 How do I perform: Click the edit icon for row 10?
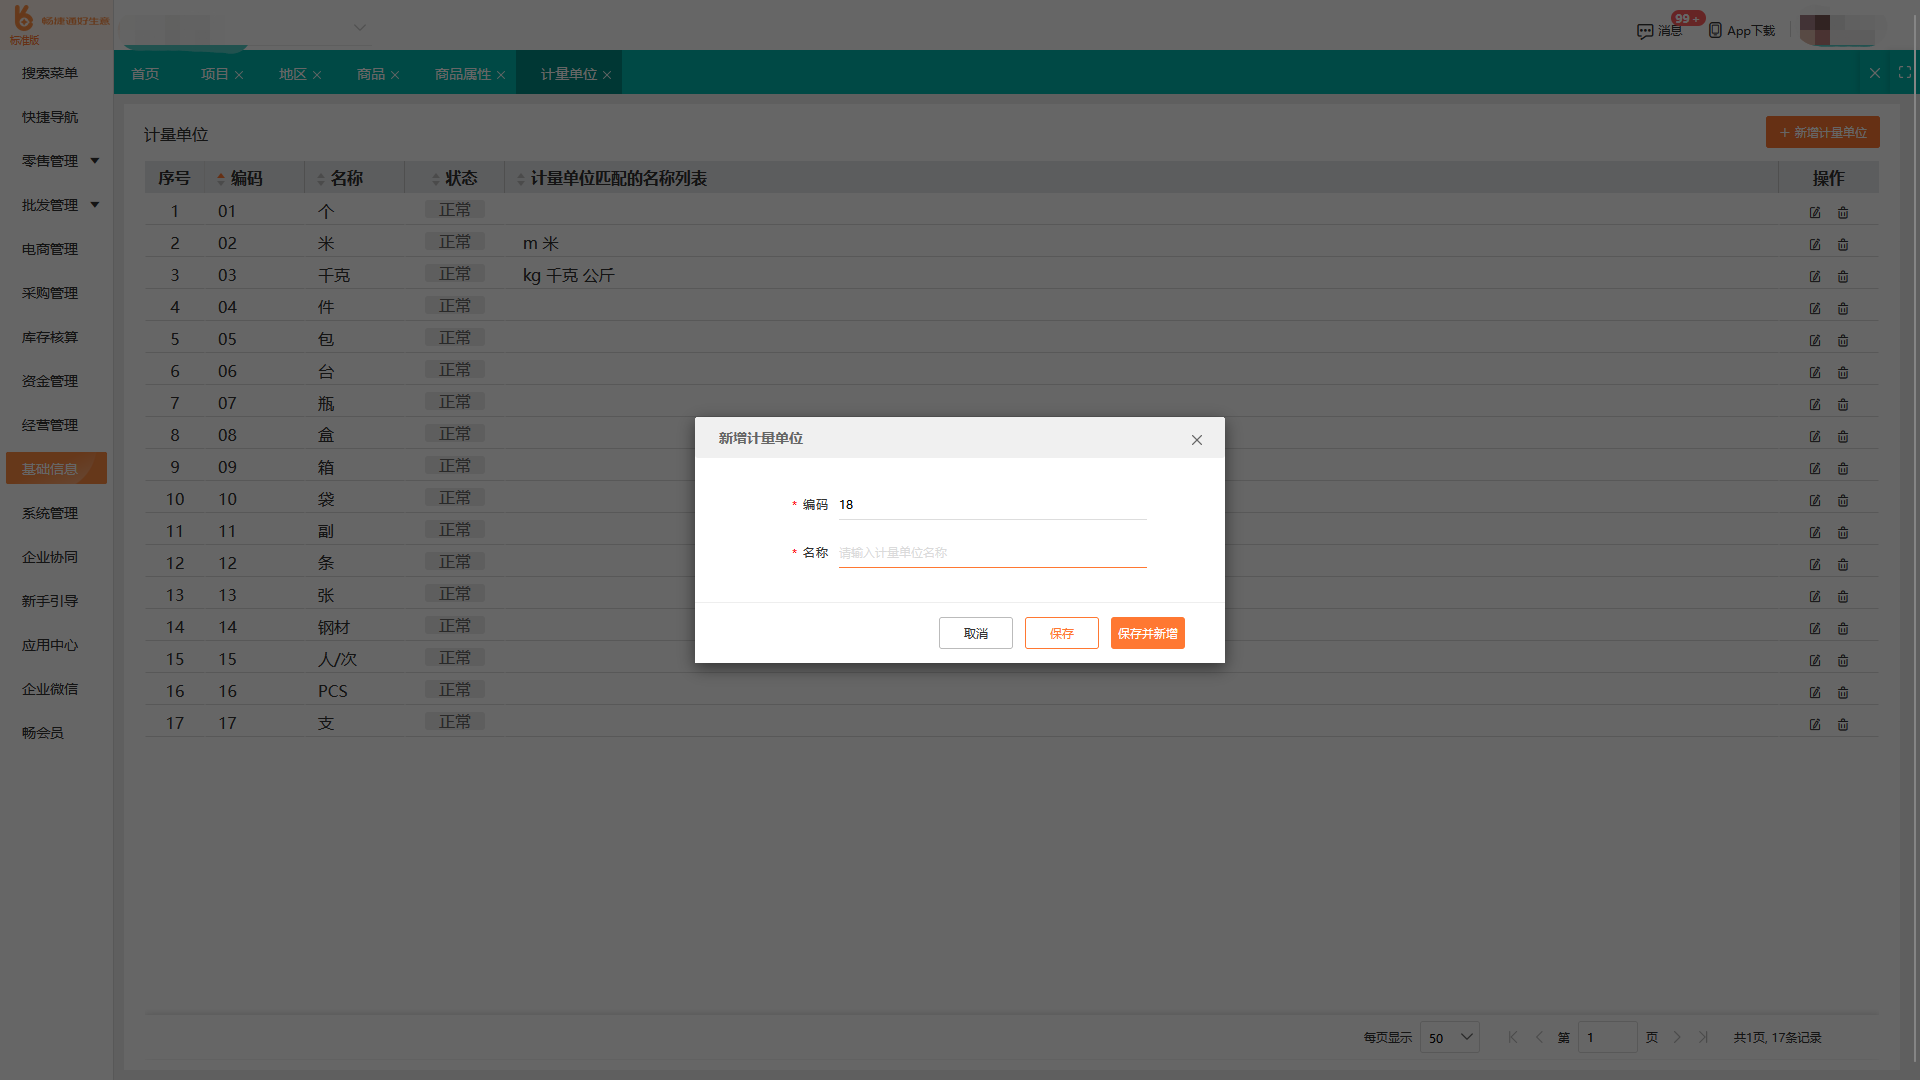(x=1815, y=500)
